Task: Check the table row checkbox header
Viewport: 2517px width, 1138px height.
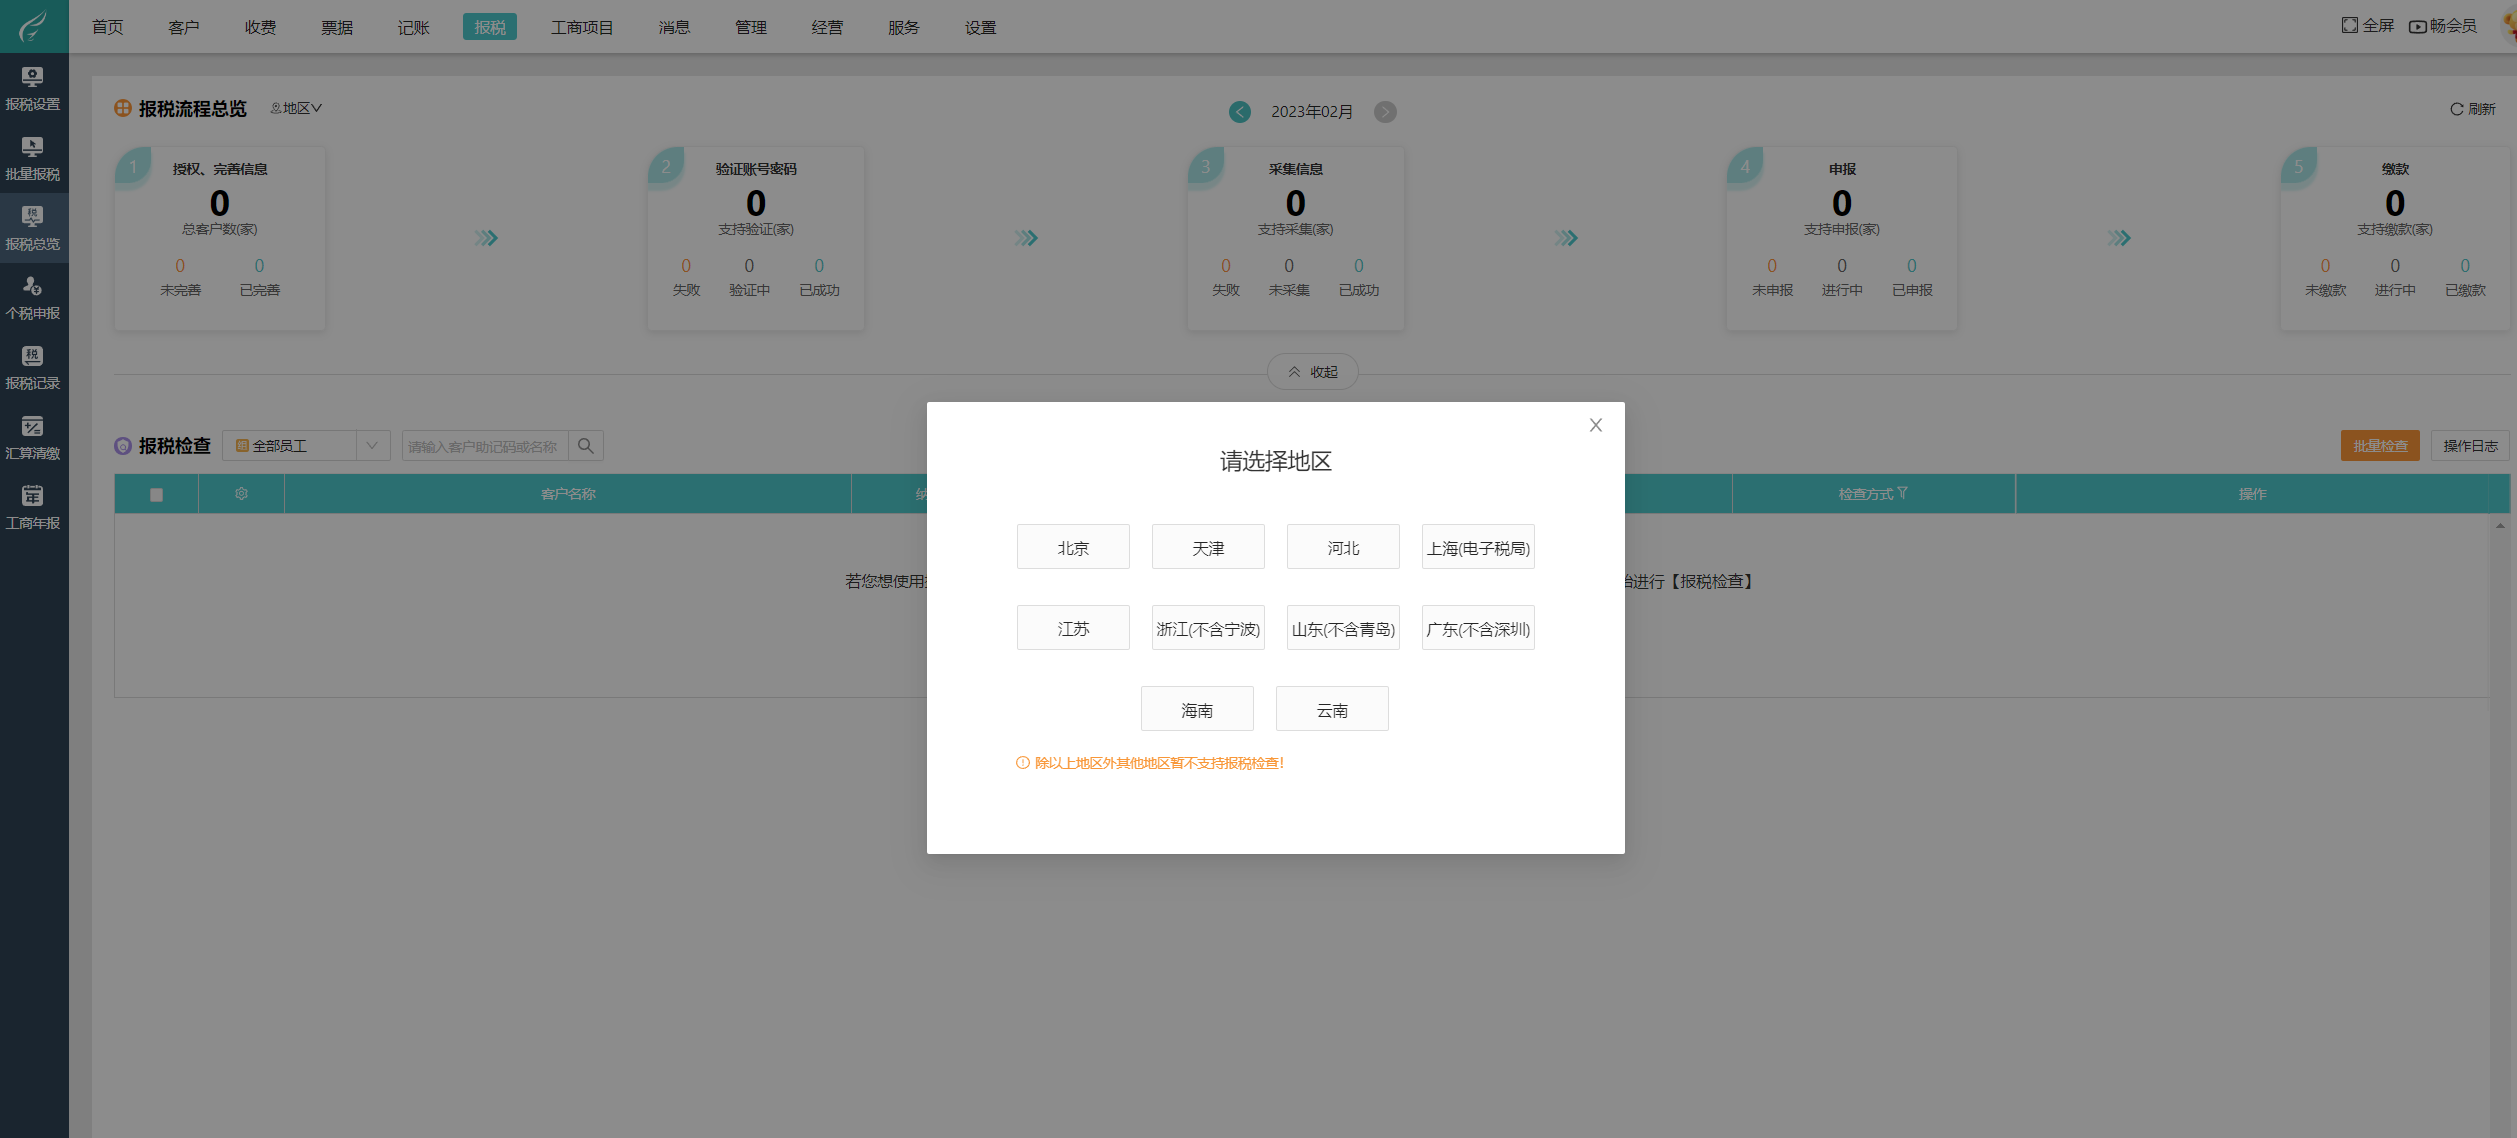Action: [156, 494]
